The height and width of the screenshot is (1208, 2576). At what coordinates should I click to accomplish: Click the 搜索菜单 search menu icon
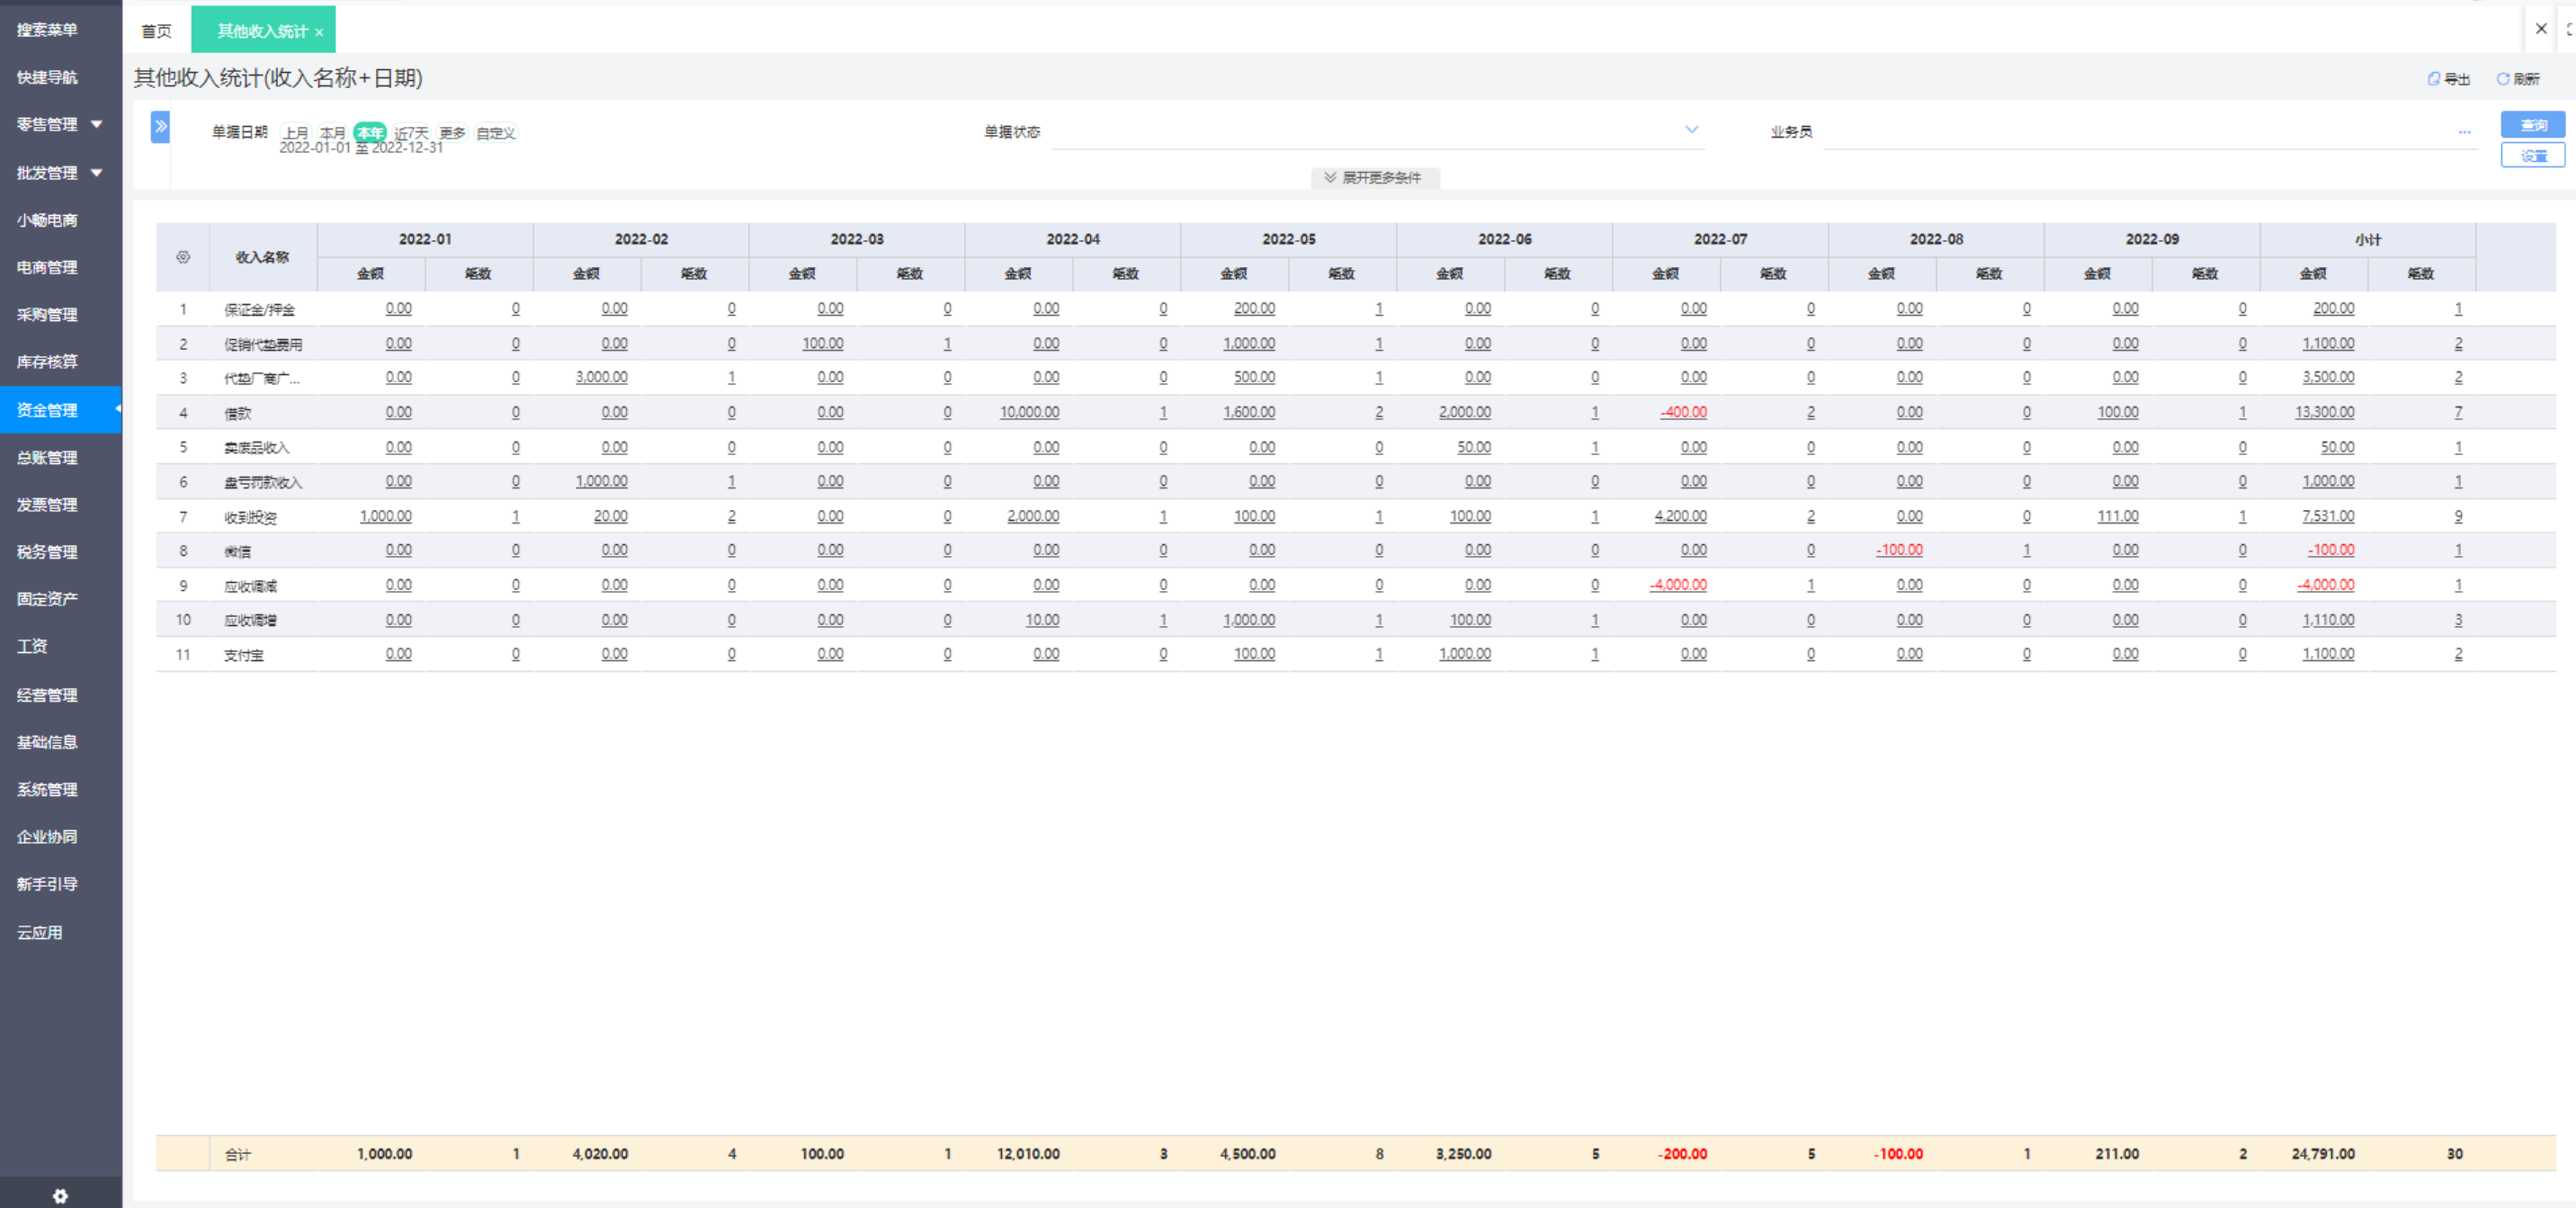click(x=49, y=28)
